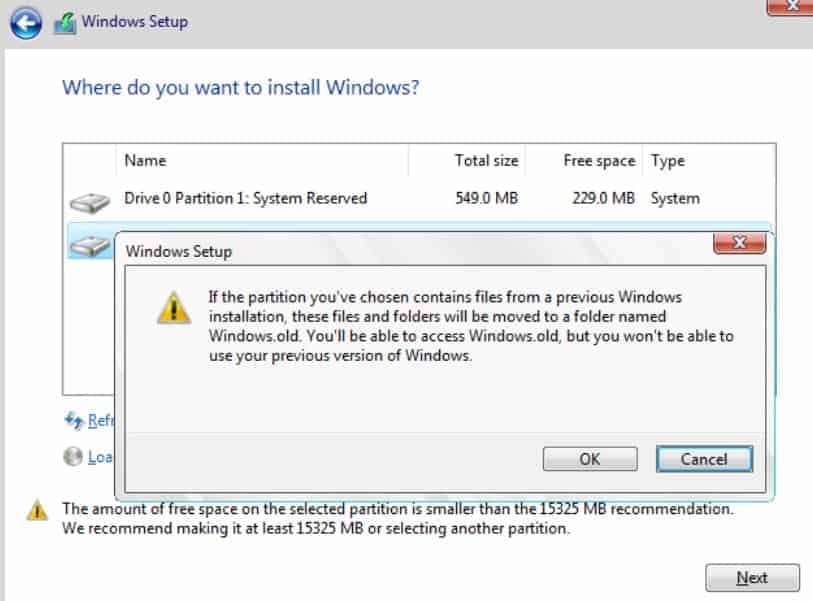Screen dimensions: 813x601
Task: Select the System Reserved partition row
Action: click(x=419, y=199)
